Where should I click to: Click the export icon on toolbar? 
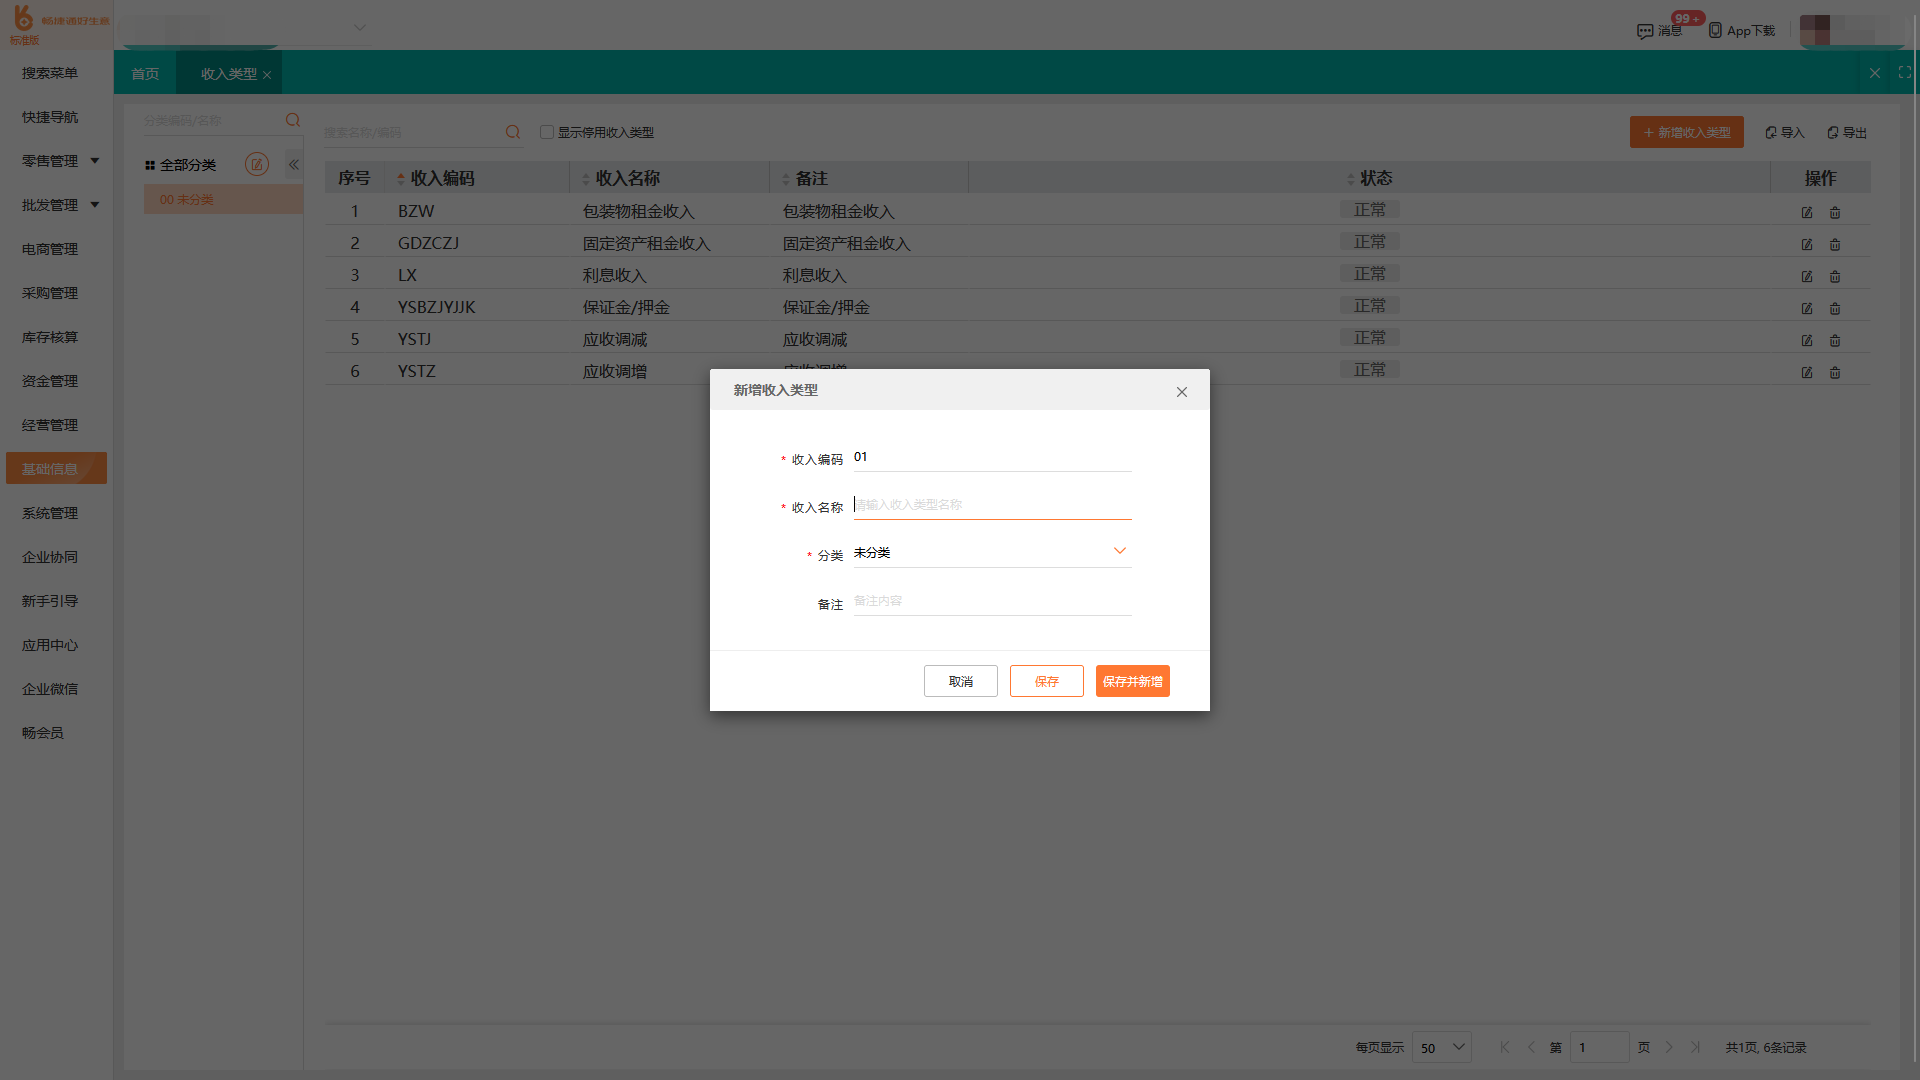1846,132
